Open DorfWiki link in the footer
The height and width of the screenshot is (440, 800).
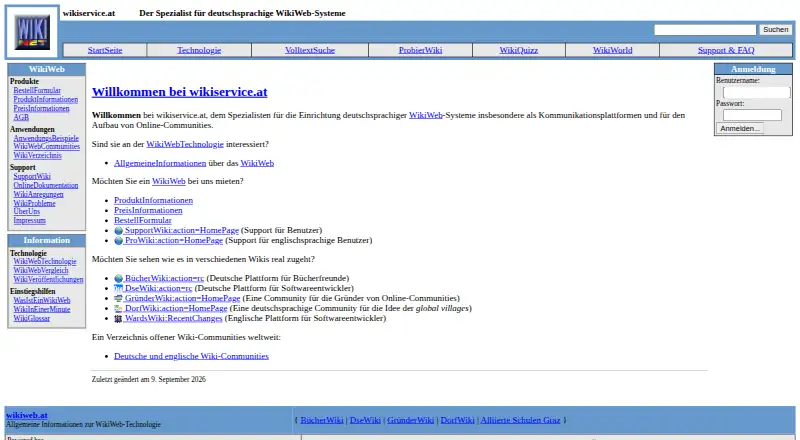click(457, 420)
